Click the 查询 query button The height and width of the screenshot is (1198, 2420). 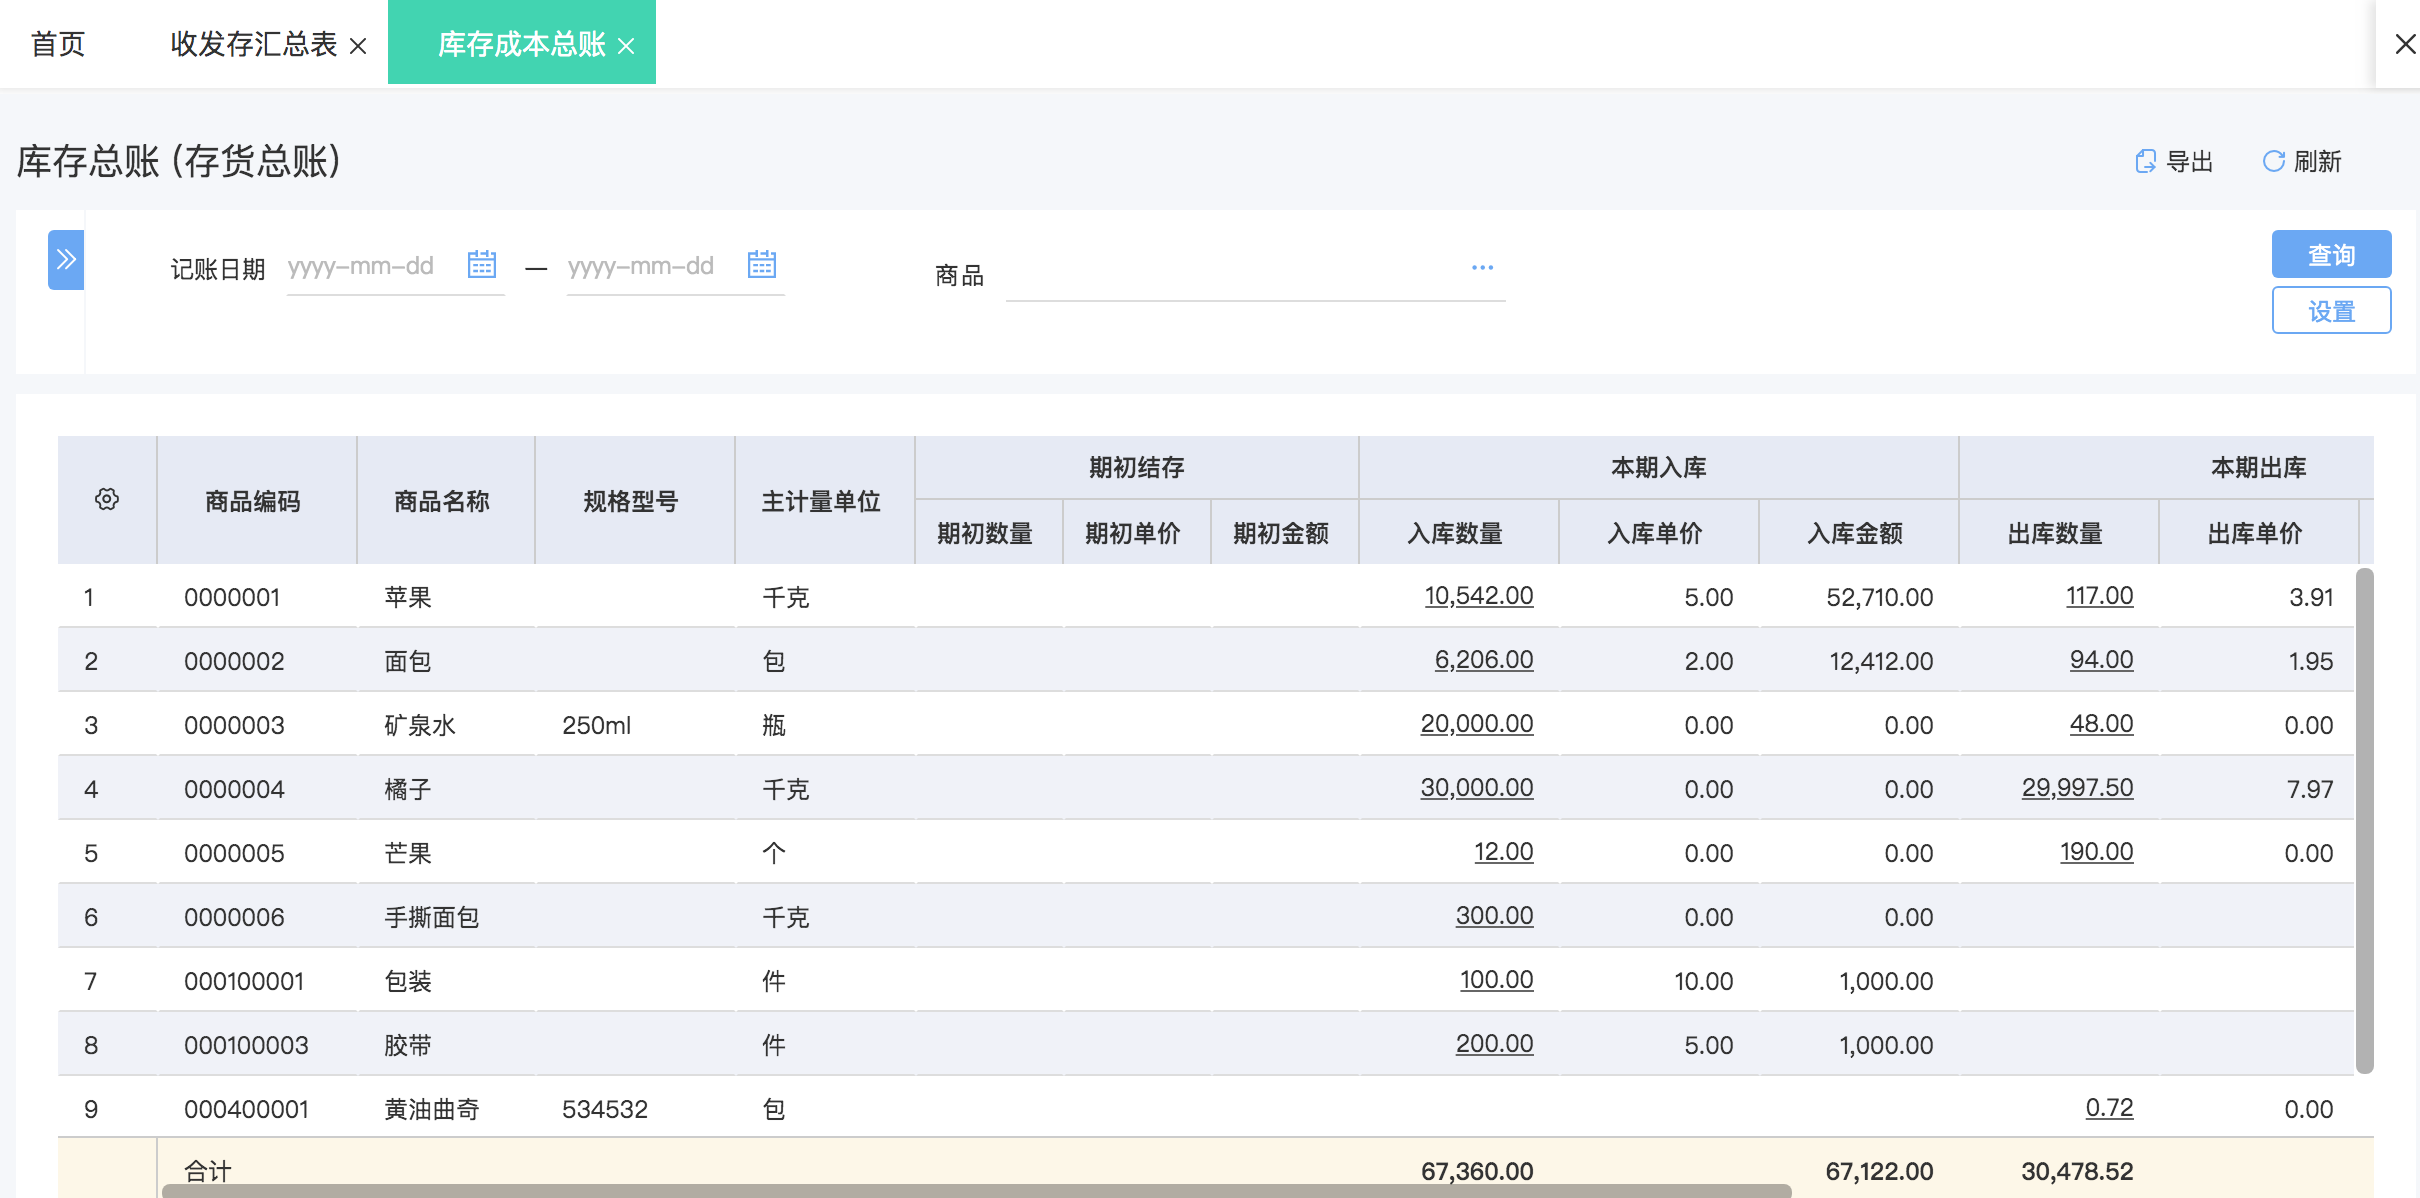(2330, 256)
